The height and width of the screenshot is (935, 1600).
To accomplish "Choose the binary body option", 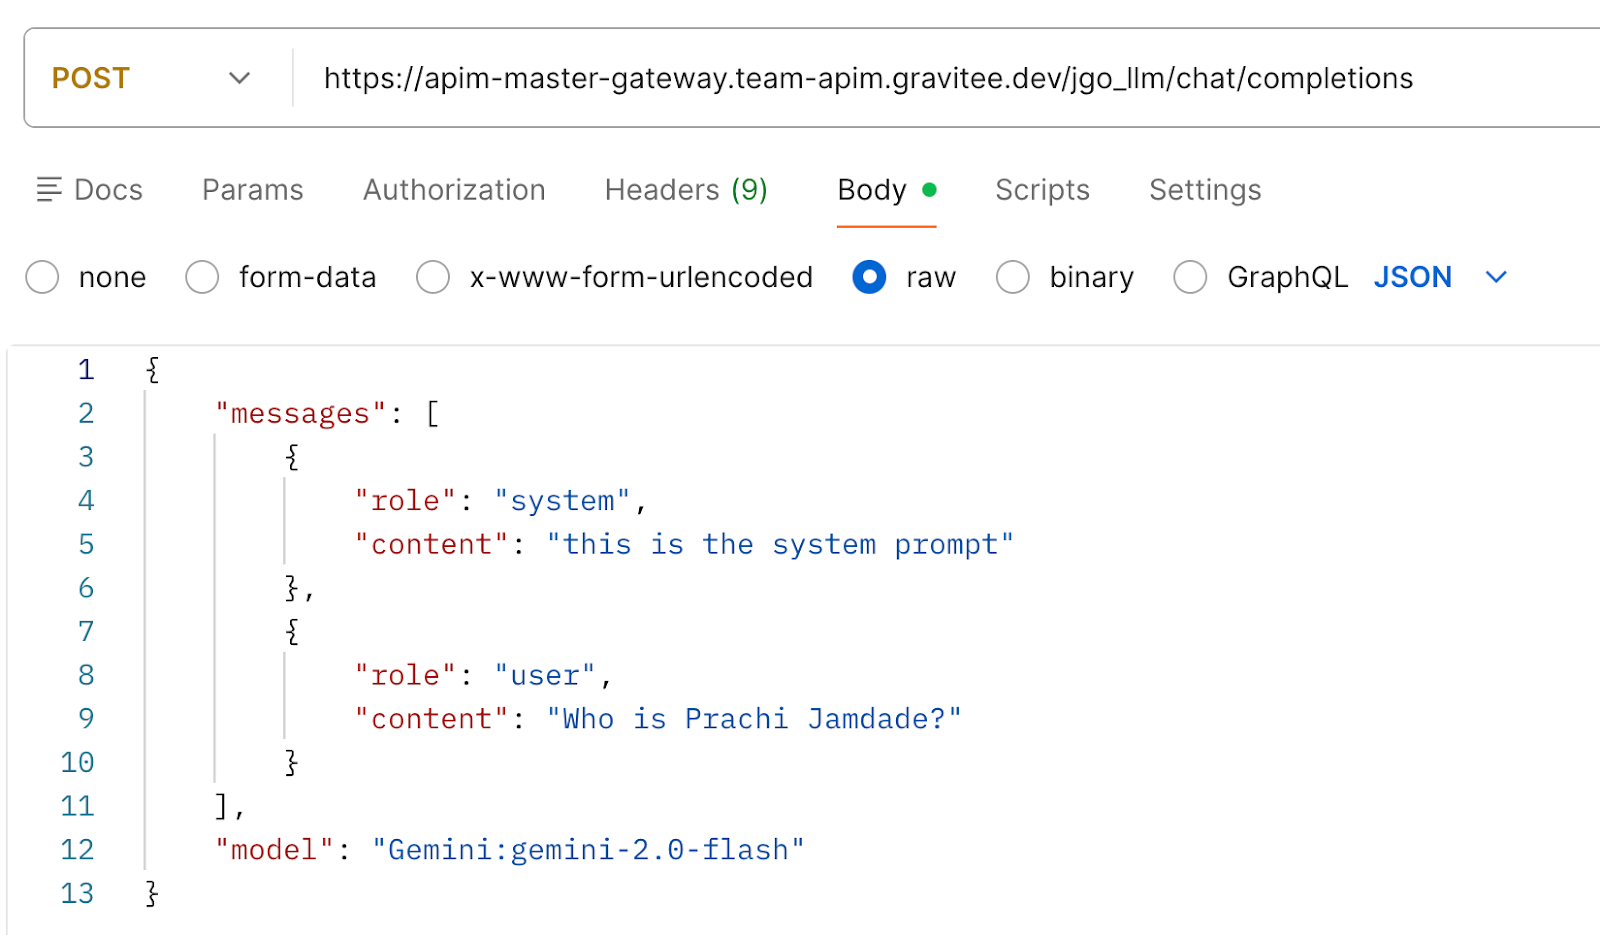I will pos(1013,277).
